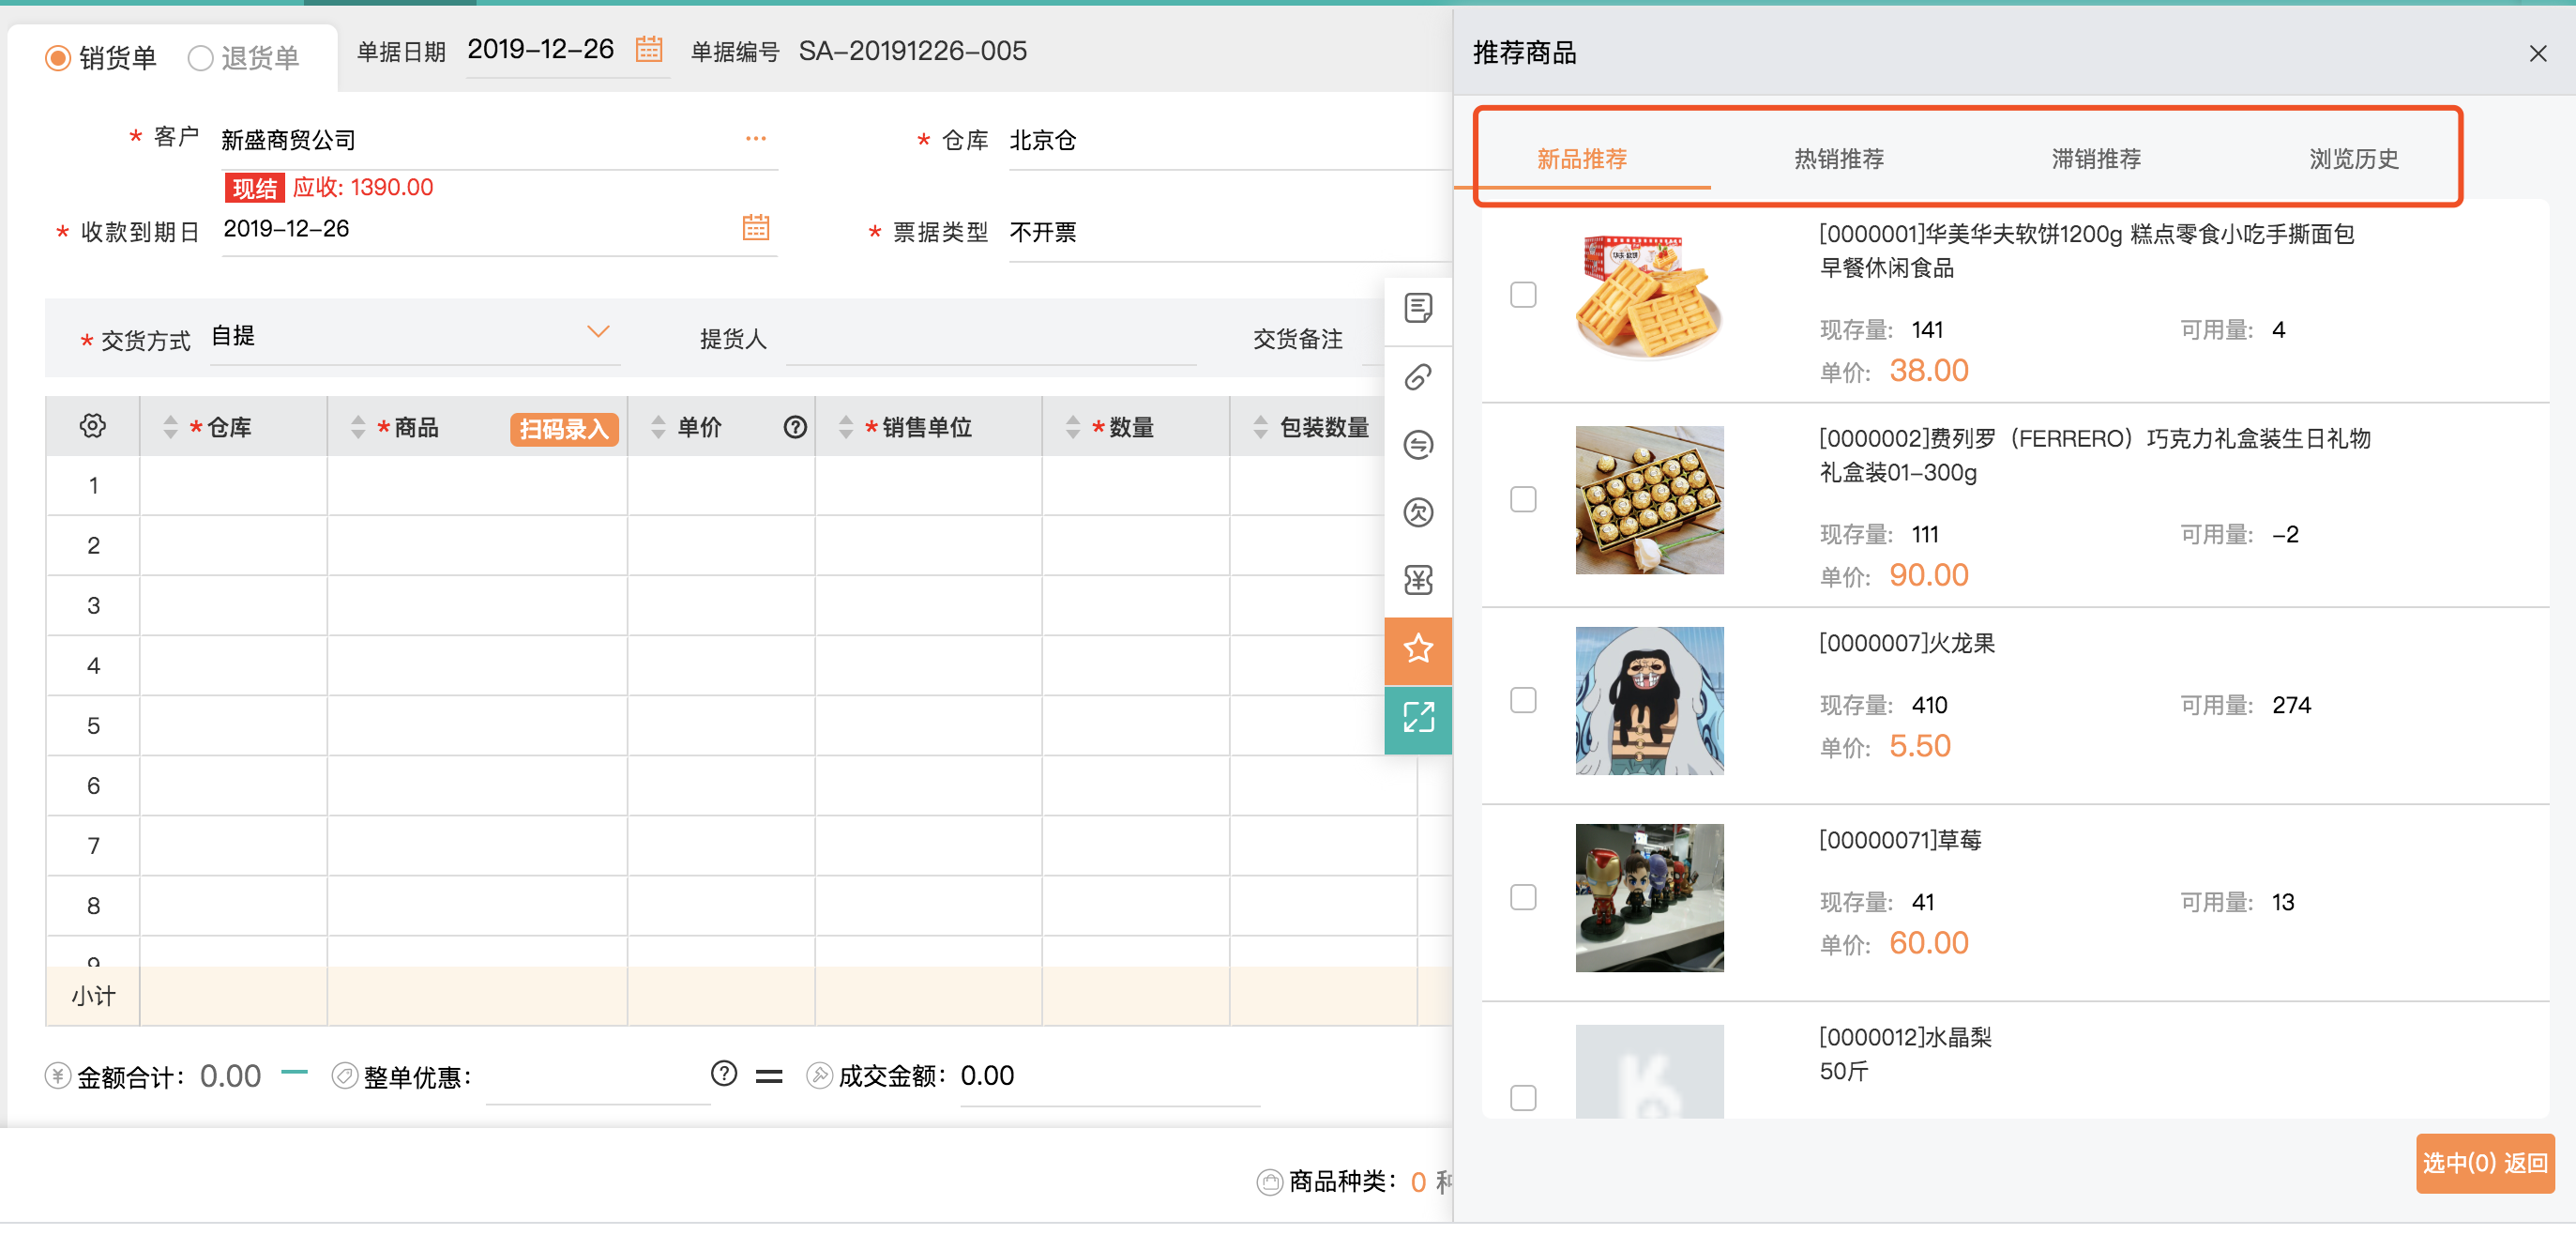Click the expand/fullscreen icon in sidebar
The width and height of the screenshot is (2576, 1235).
click(1417, 719)
